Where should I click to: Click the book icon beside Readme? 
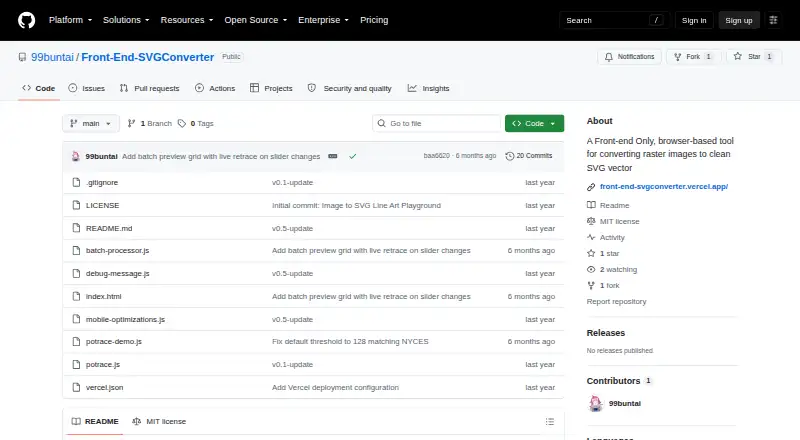[x=591, y=205]
